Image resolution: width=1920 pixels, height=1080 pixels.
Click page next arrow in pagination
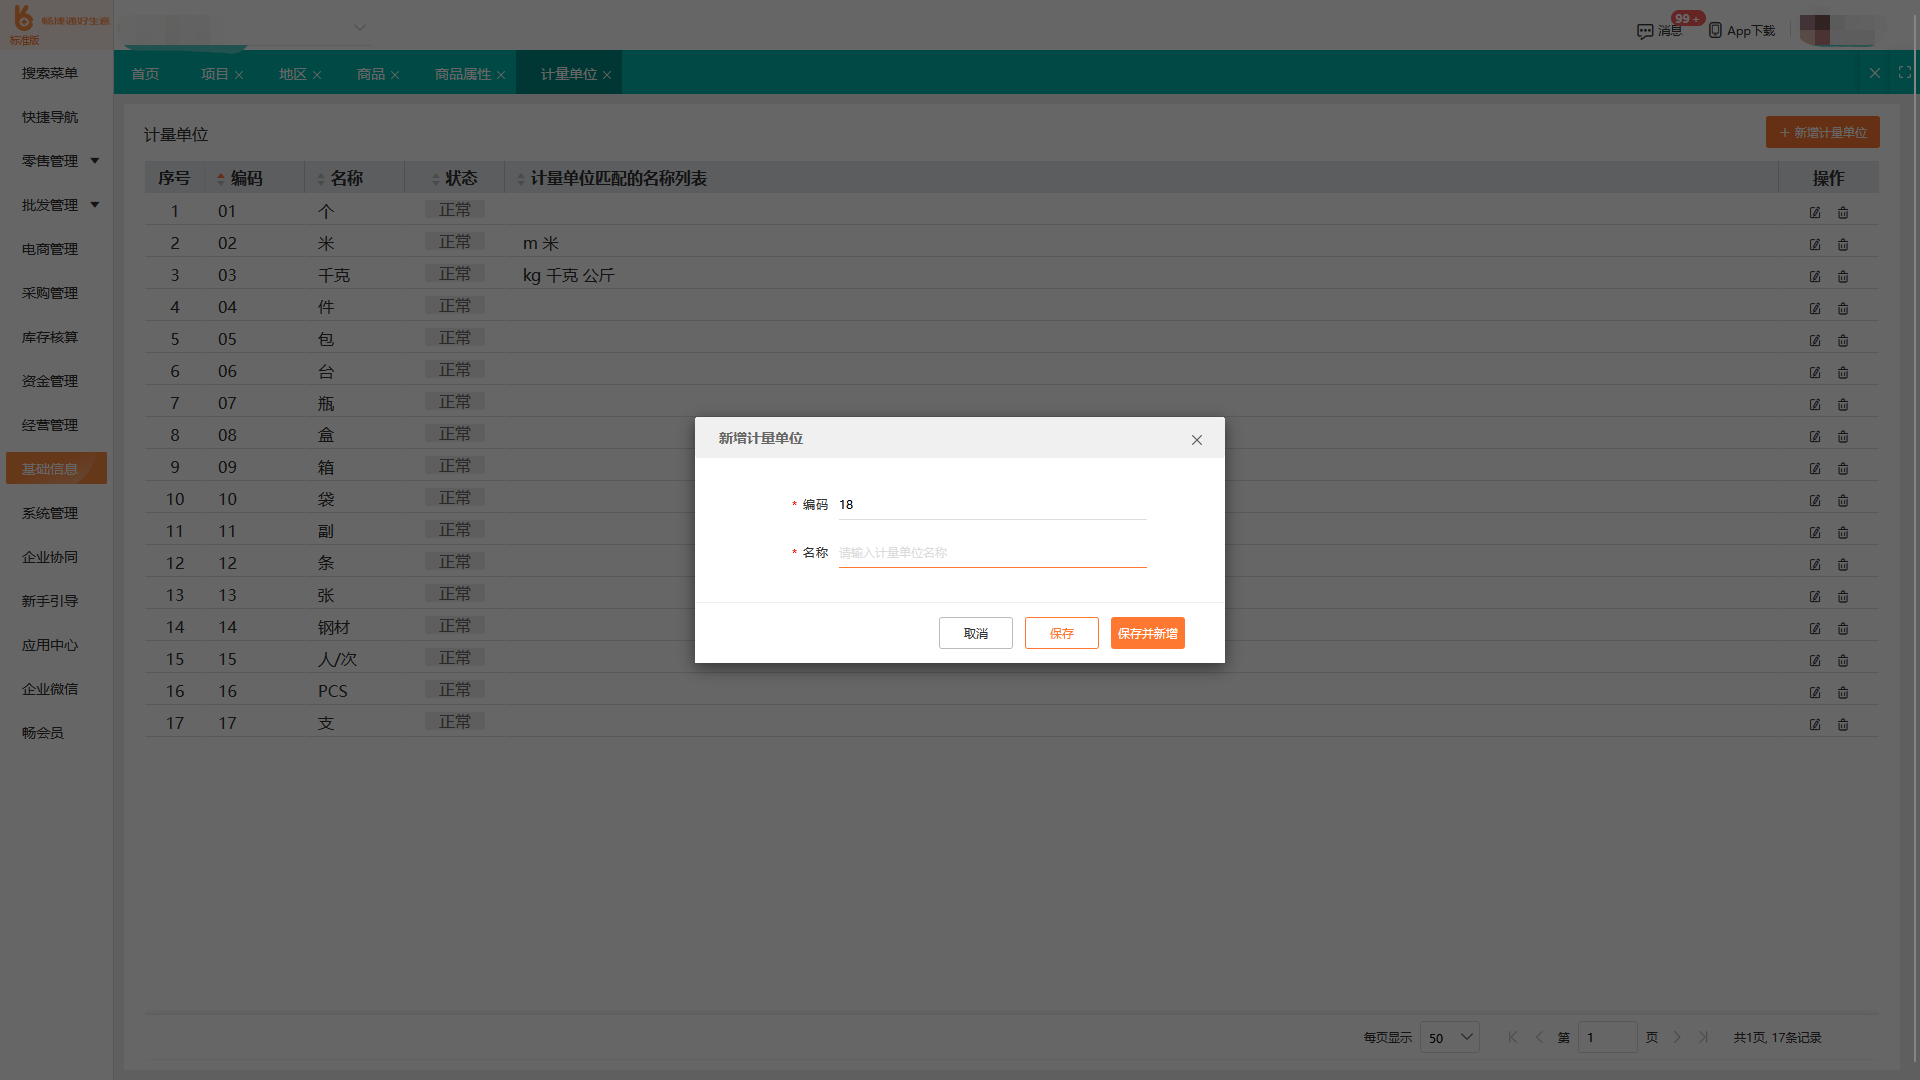click(x=1676, y=1038)
